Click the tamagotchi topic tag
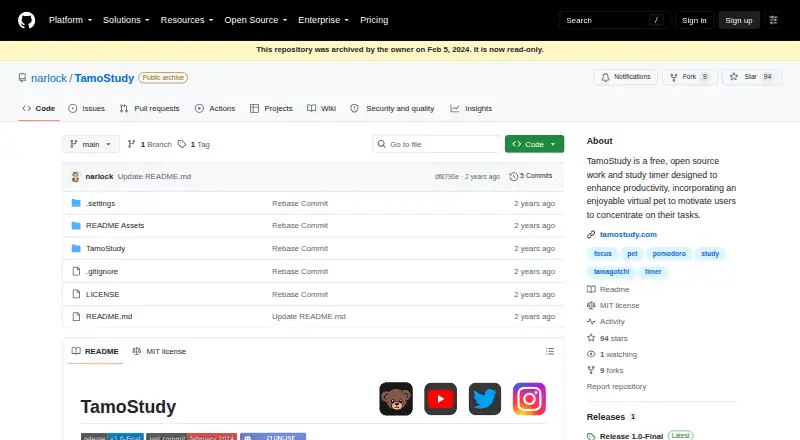Screen dimensions: 800x440 [611, 272]
